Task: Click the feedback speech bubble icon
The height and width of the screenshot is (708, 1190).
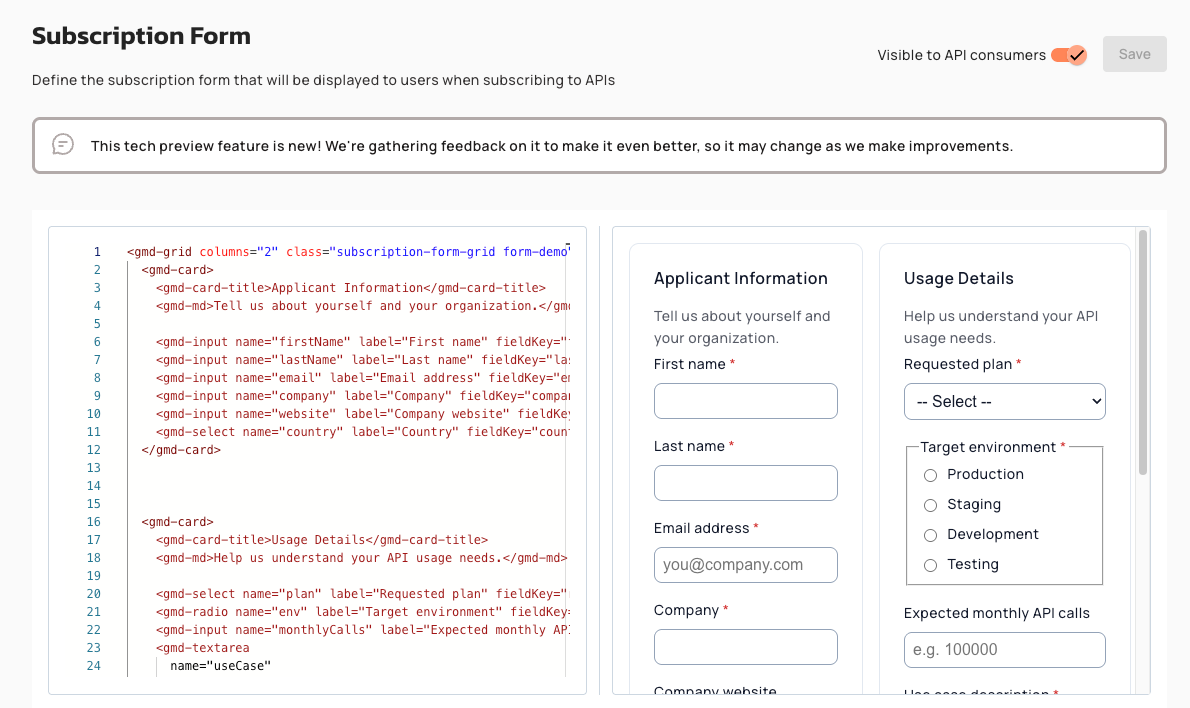Action: tap(63, 145)
